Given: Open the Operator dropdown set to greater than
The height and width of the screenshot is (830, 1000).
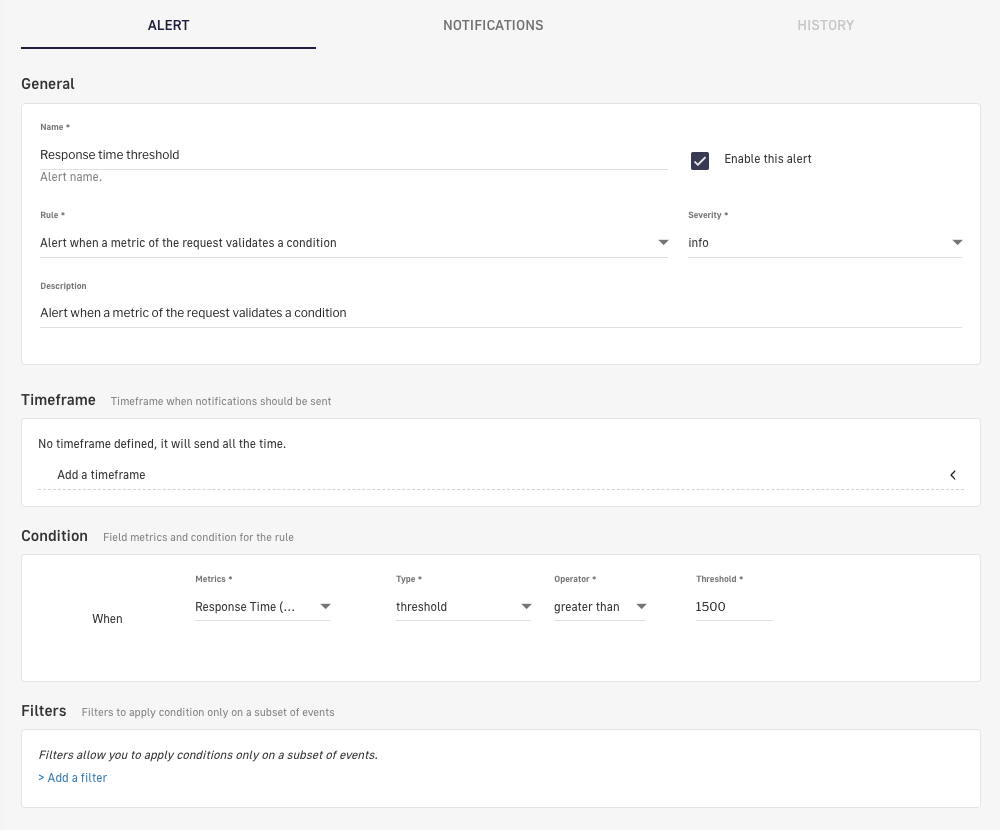Looking at the screenshot, I should click(590, 607).
